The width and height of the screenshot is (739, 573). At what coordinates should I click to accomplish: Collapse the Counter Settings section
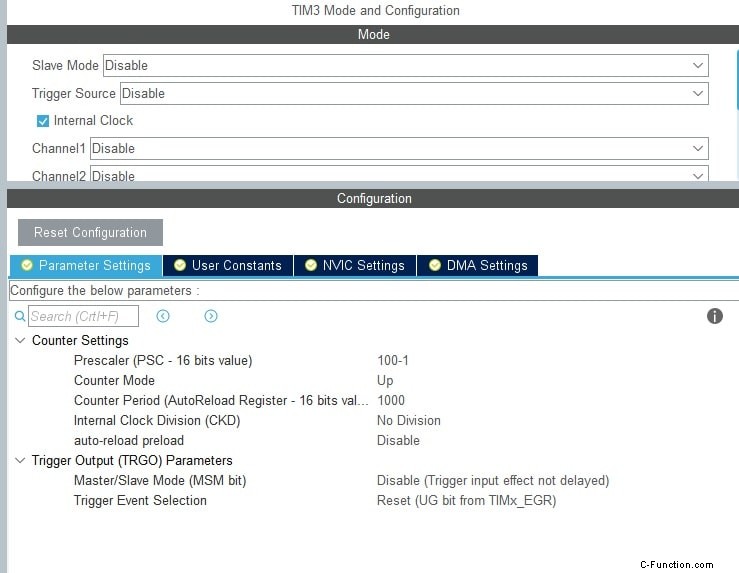pyautogui.click(x=21, y=341)
